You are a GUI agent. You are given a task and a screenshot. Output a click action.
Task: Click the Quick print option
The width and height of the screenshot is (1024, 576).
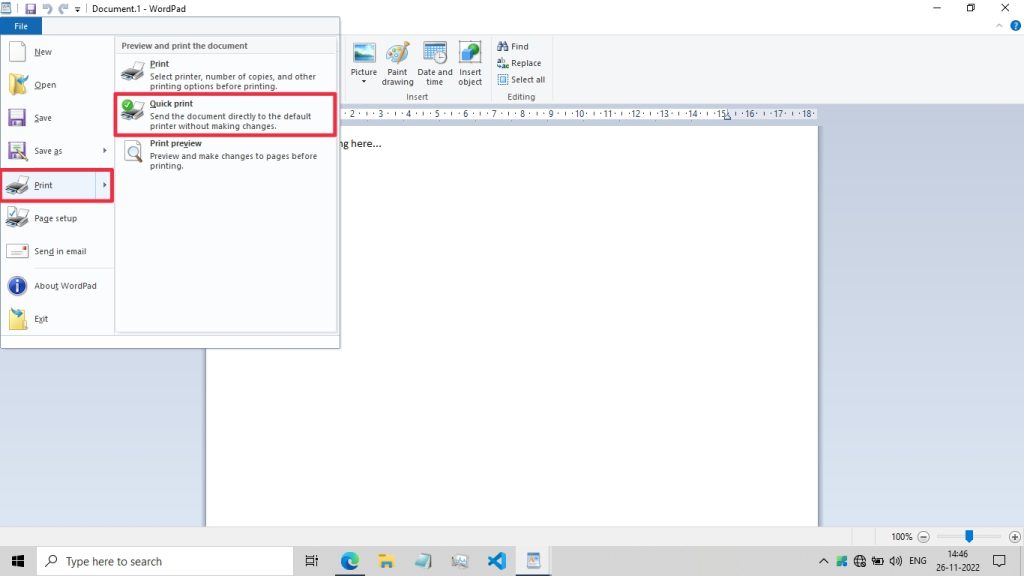pyautogui.click(x=226, y=114)
